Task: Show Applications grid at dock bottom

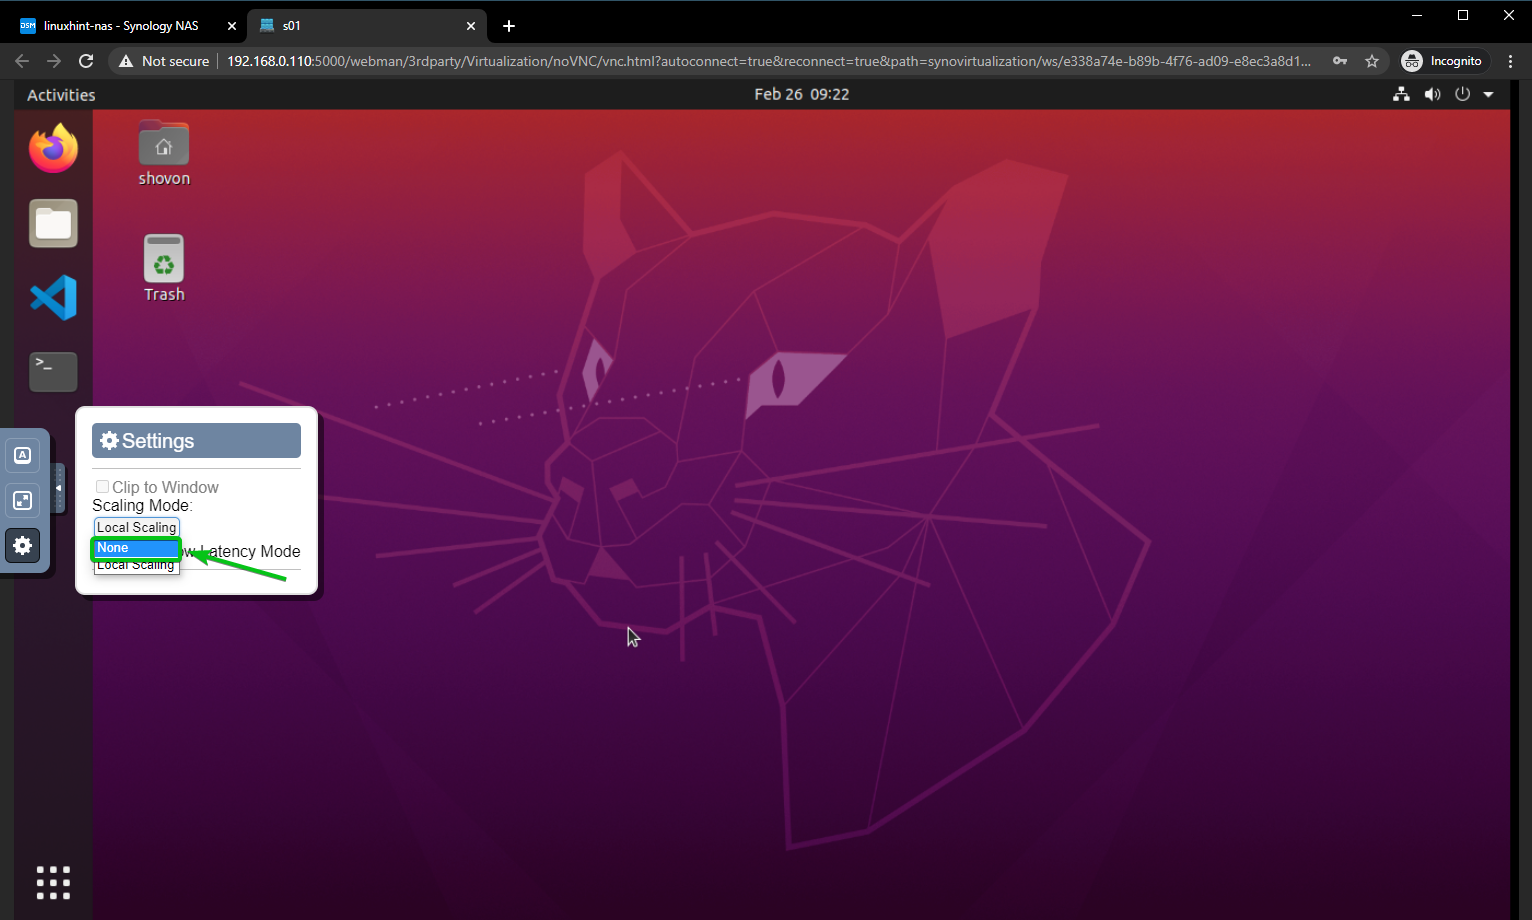Action: tap(53, 883)
